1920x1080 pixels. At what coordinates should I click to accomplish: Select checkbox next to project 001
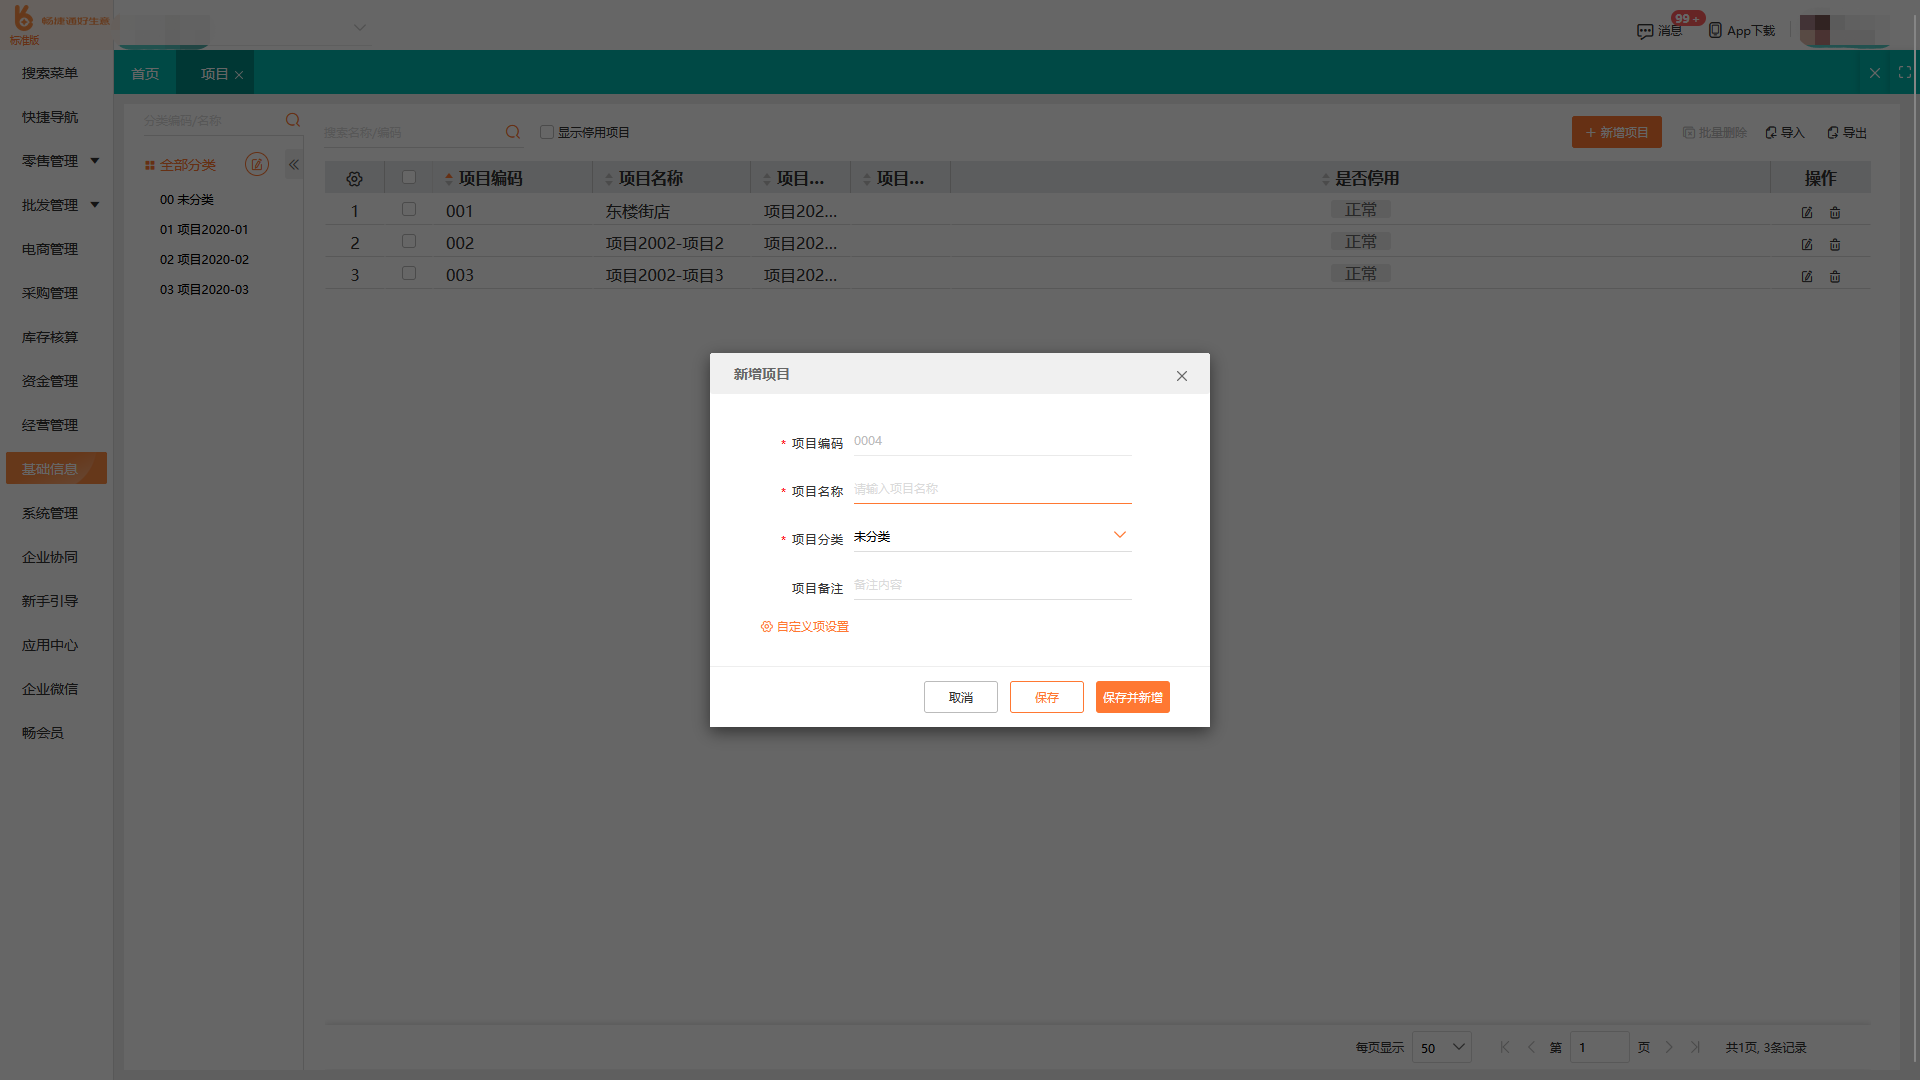click(x=409, y=210)
